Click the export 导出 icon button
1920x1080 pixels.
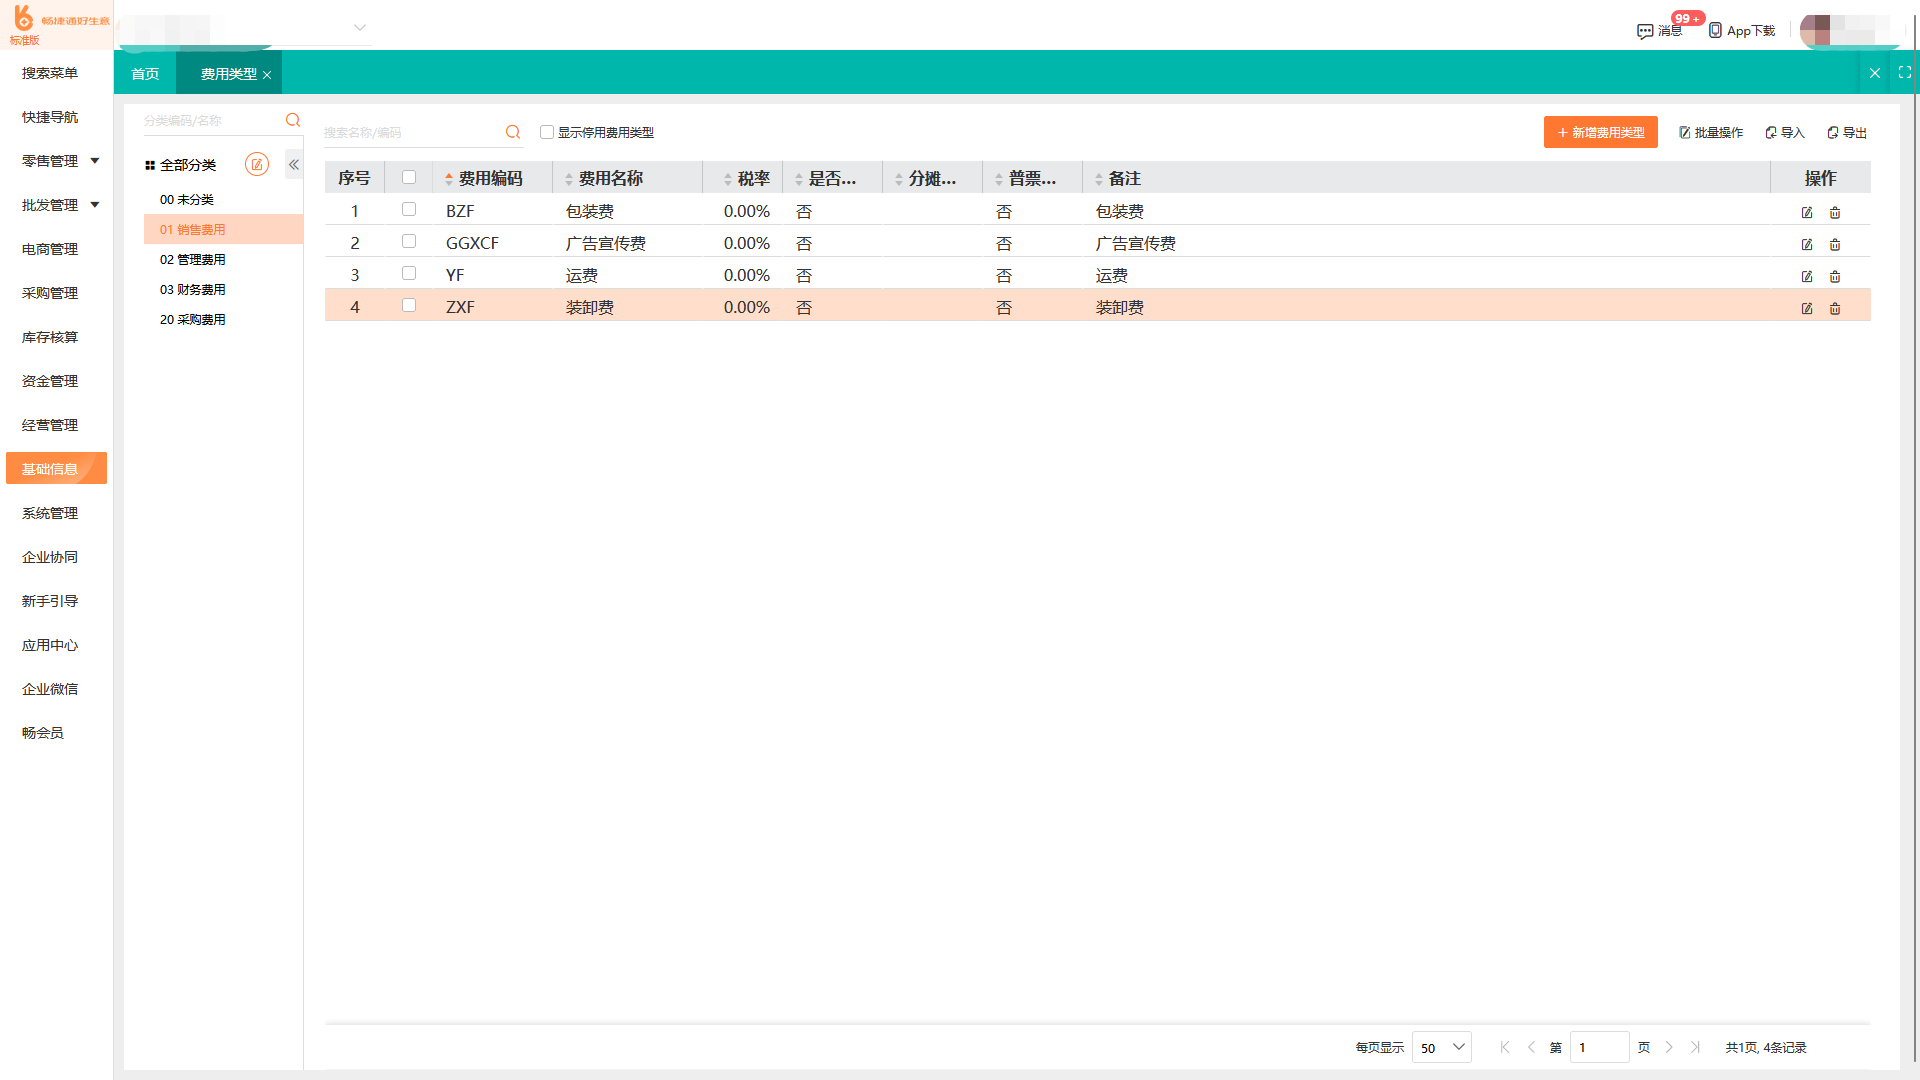tap(1846, 131)
